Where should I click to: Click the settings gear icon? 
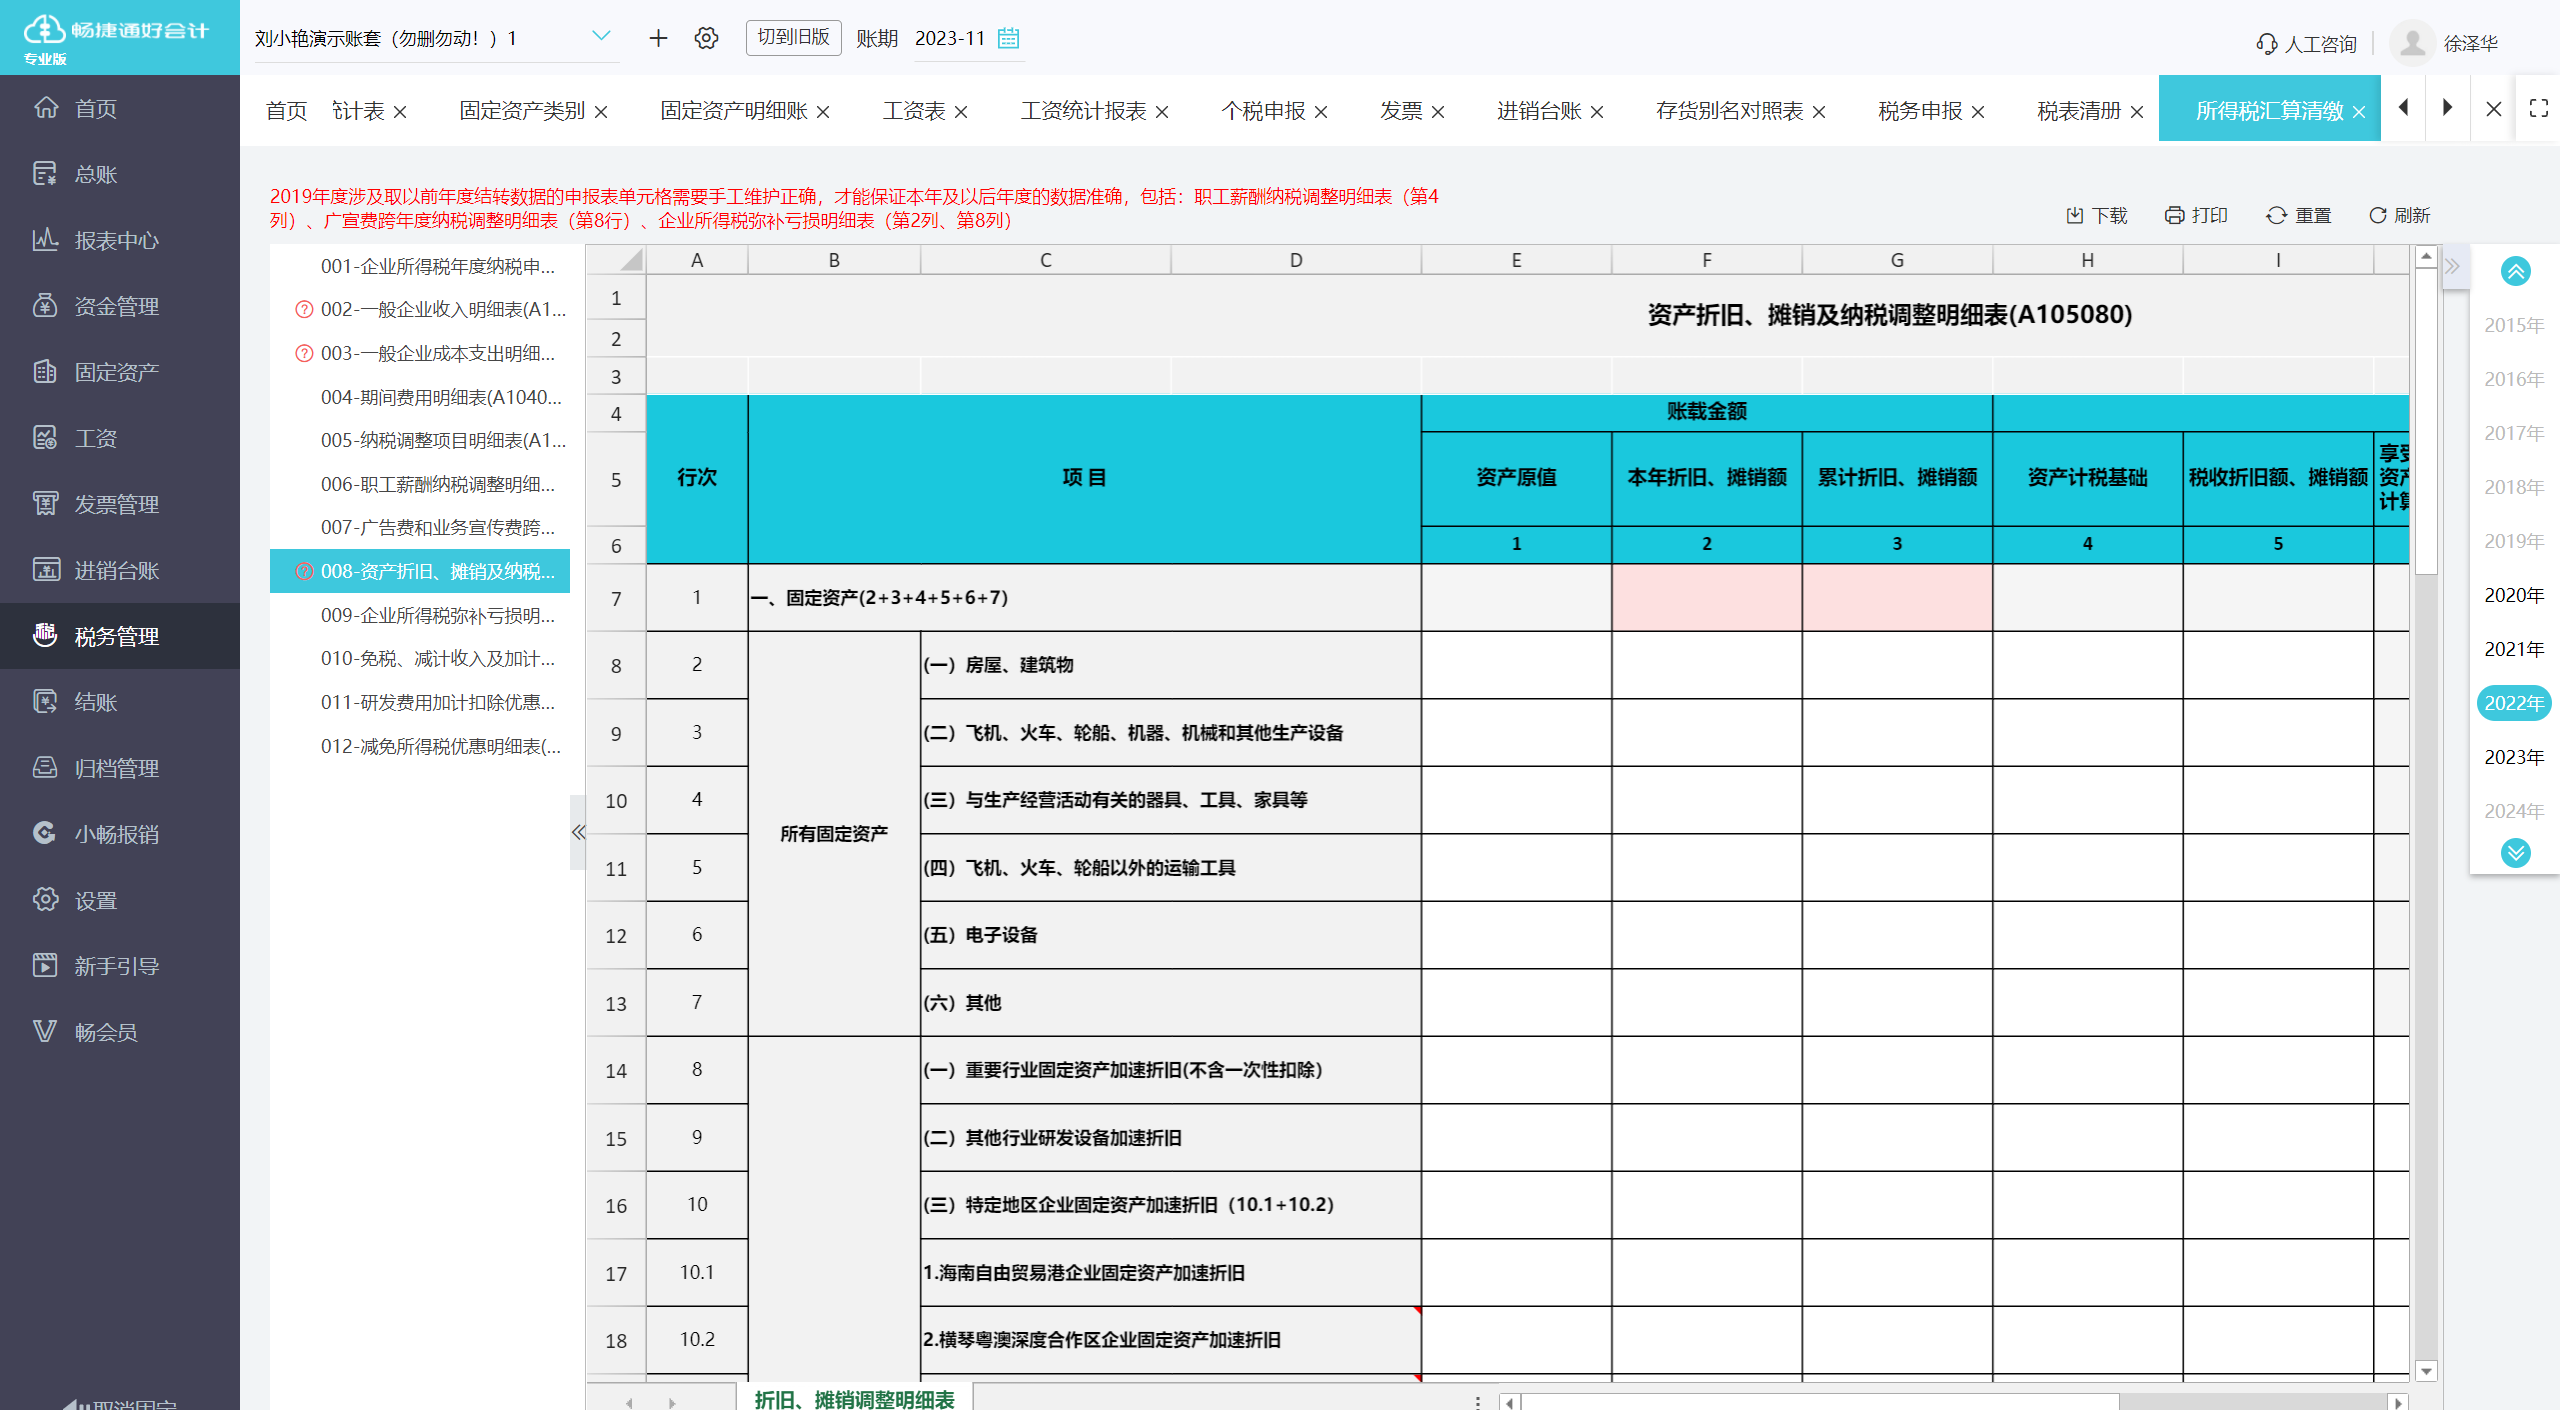[706, 38]
